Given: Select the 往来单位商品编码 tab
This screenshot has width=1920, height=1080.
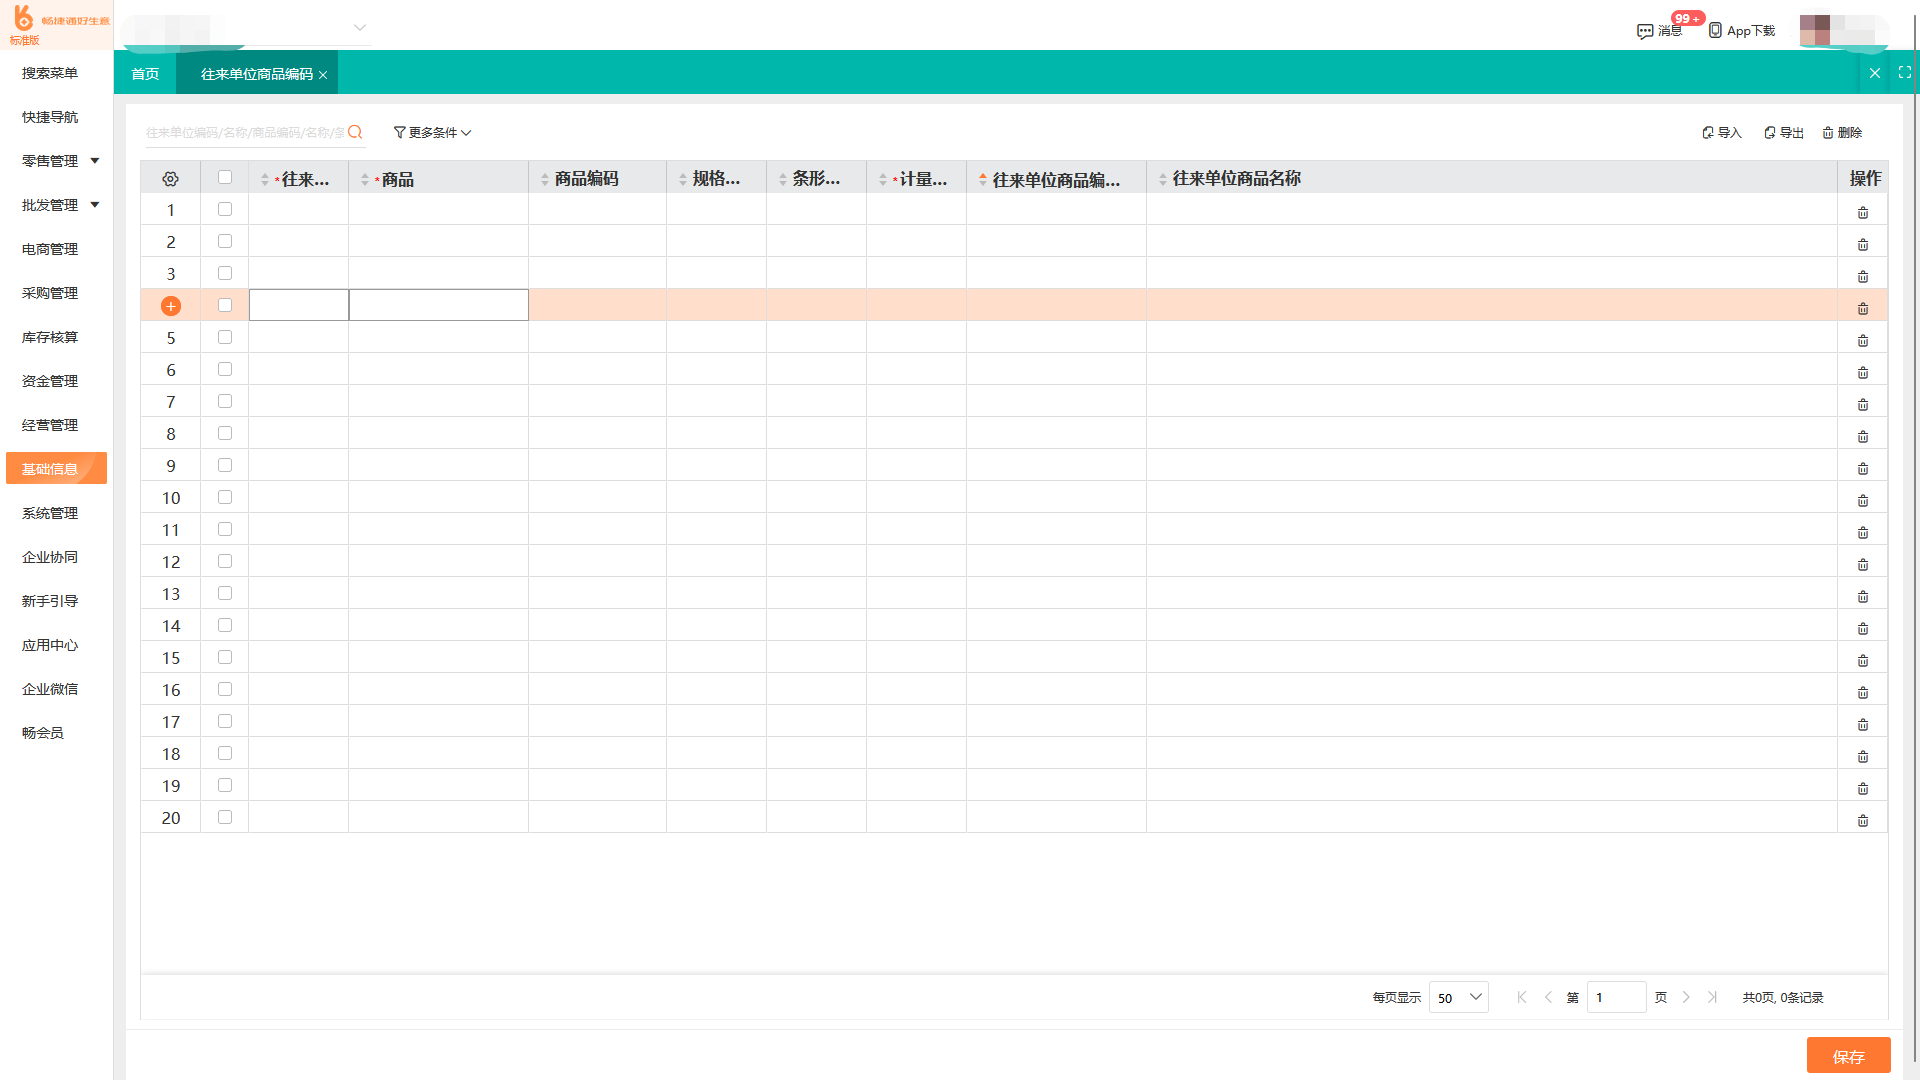Looking at the screenshot, I should 255,74.
